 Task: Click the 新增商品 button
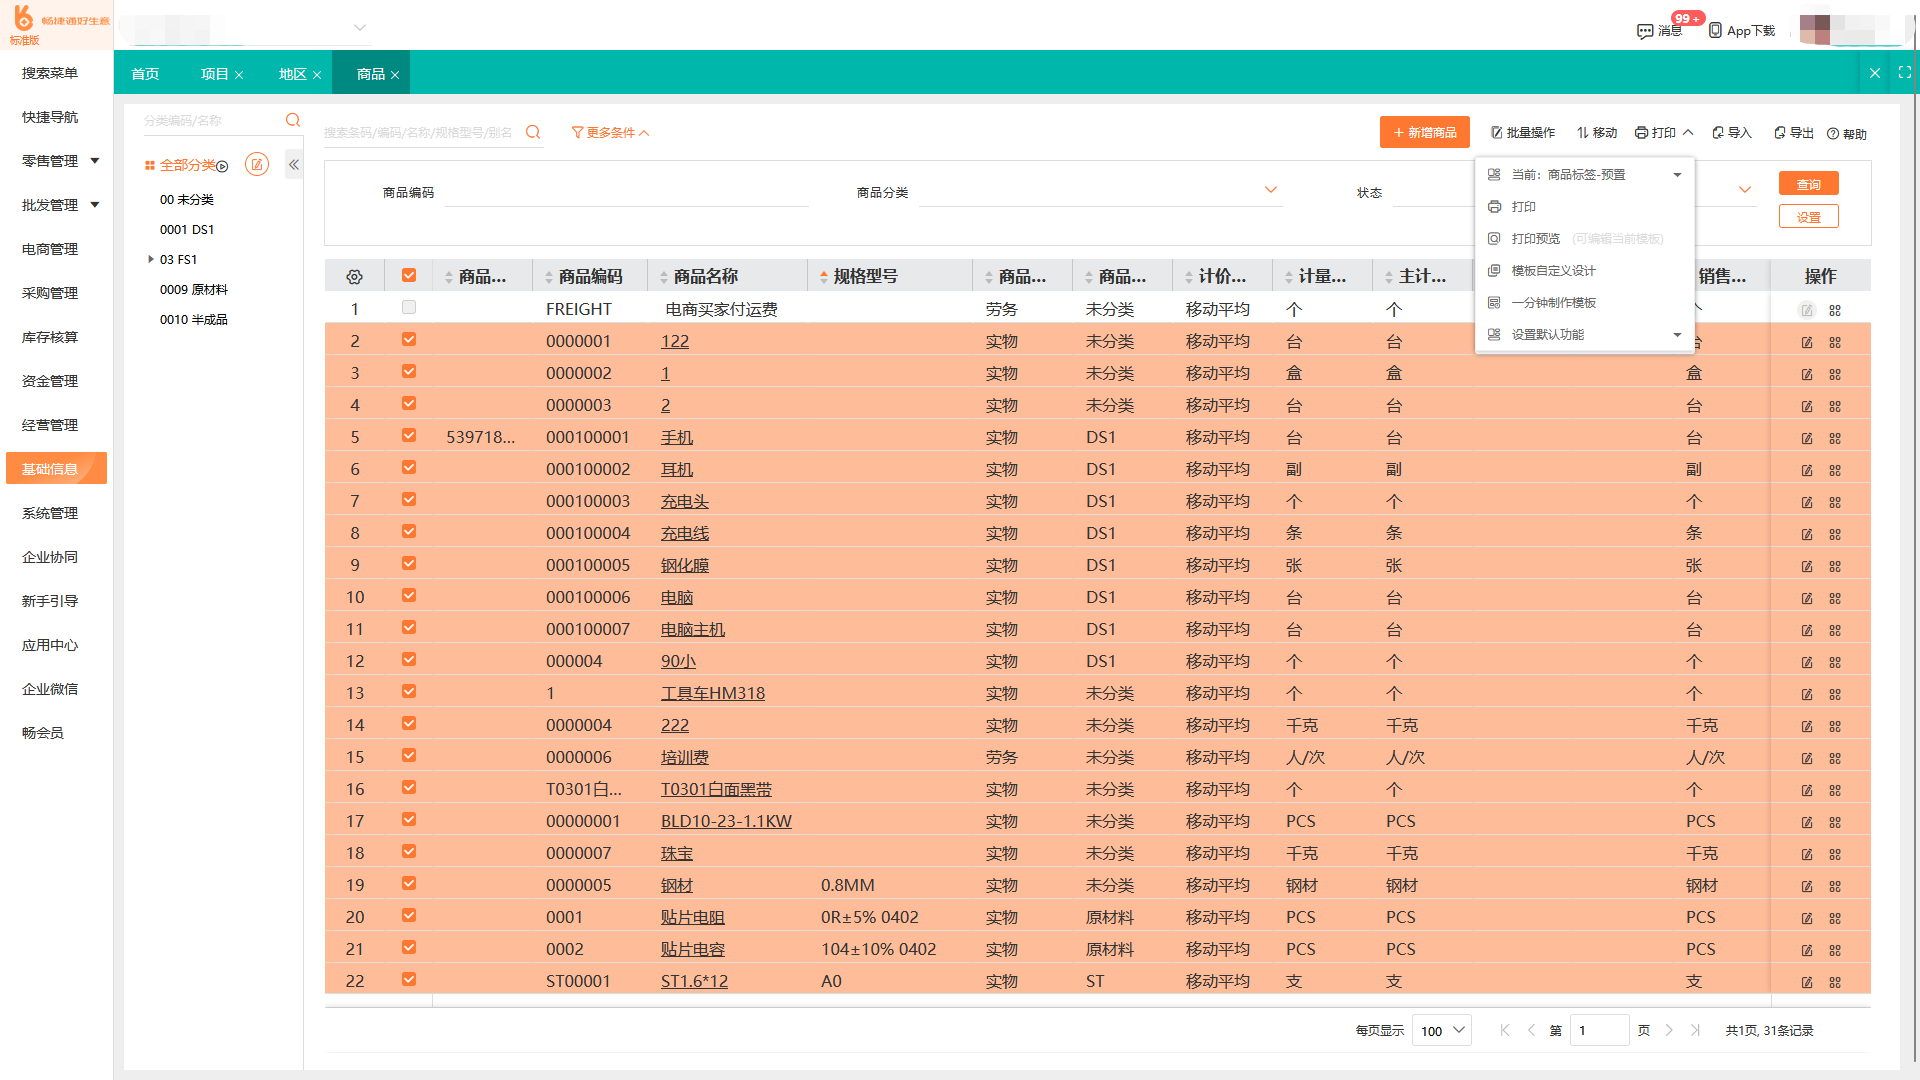[x=1424, y=132]
